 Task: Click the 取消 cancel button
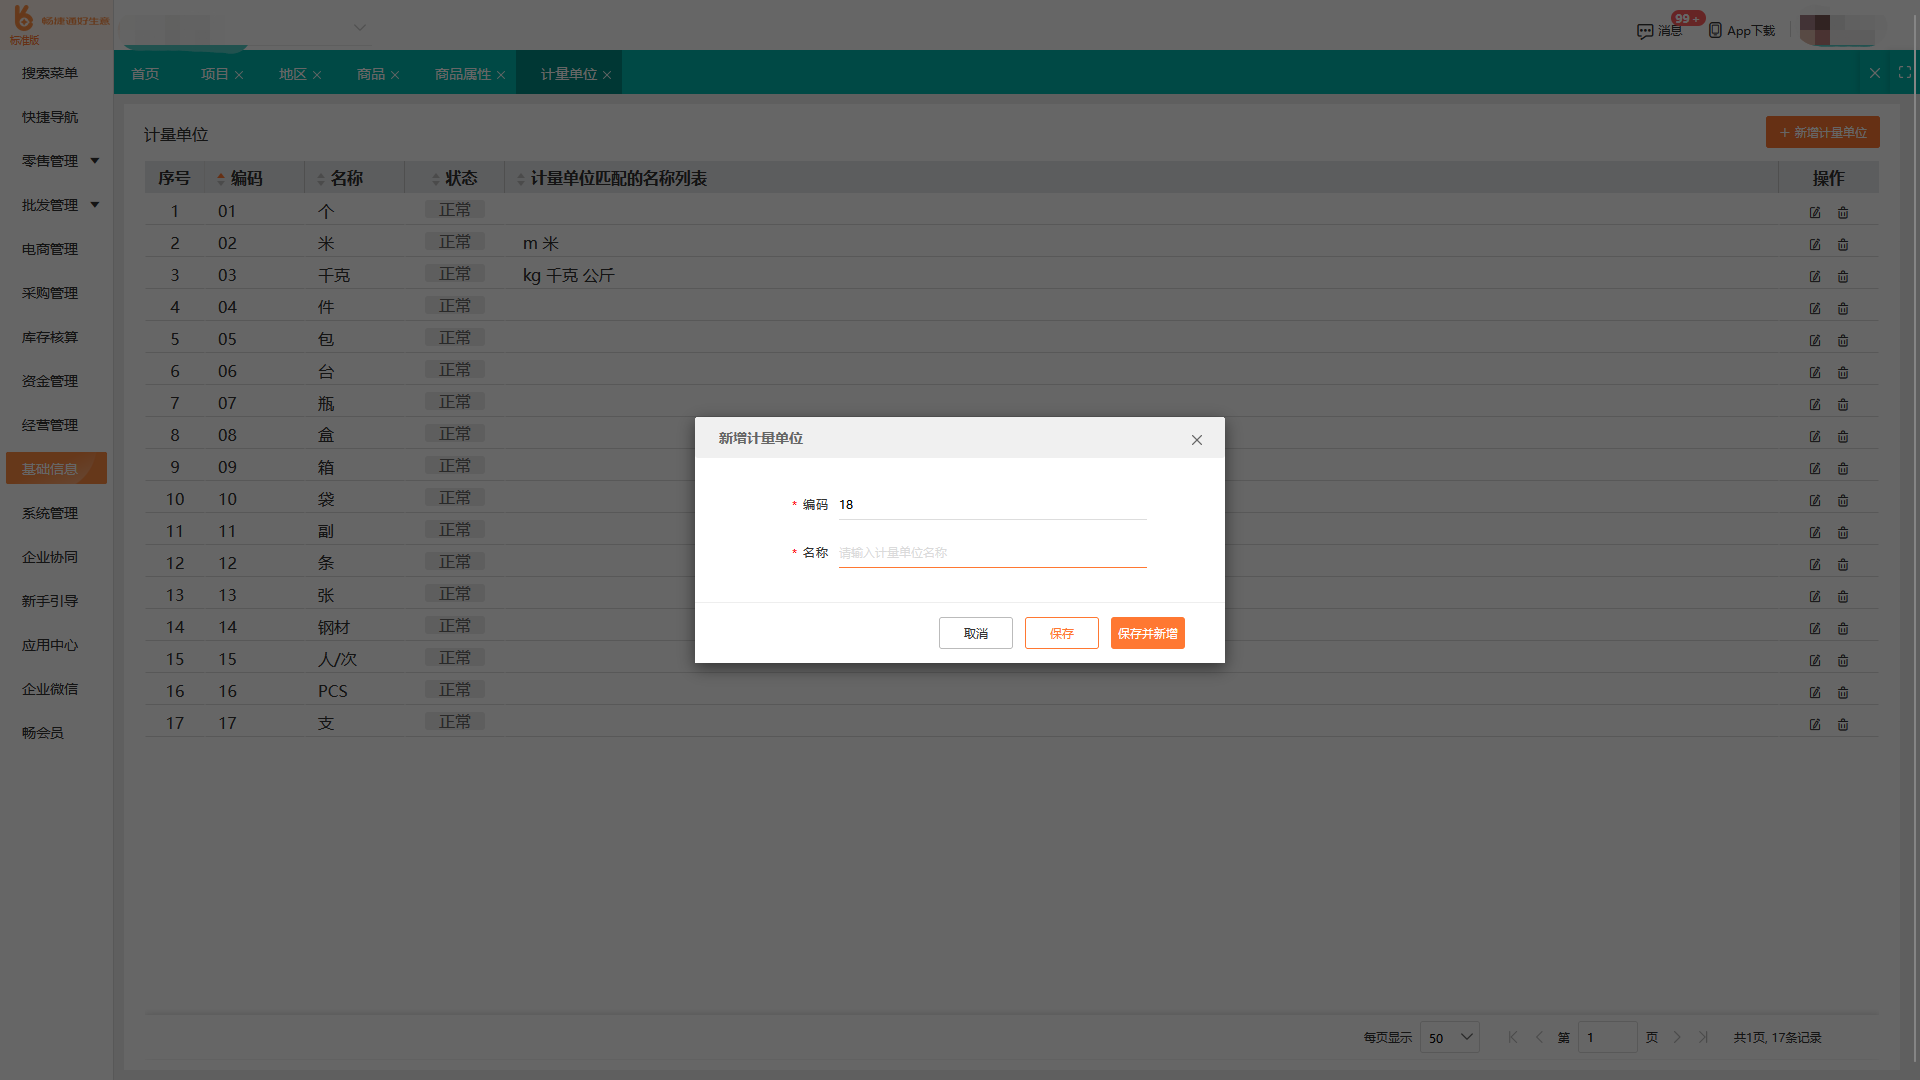(976, 633)
